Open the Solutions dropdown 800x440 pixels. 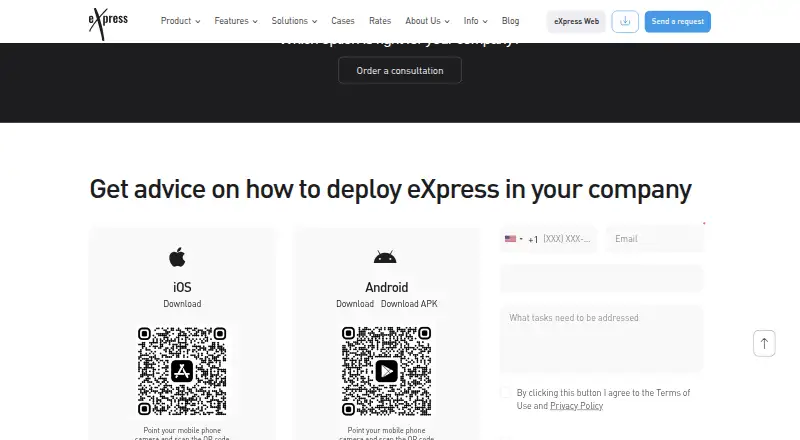pos(294,21)
